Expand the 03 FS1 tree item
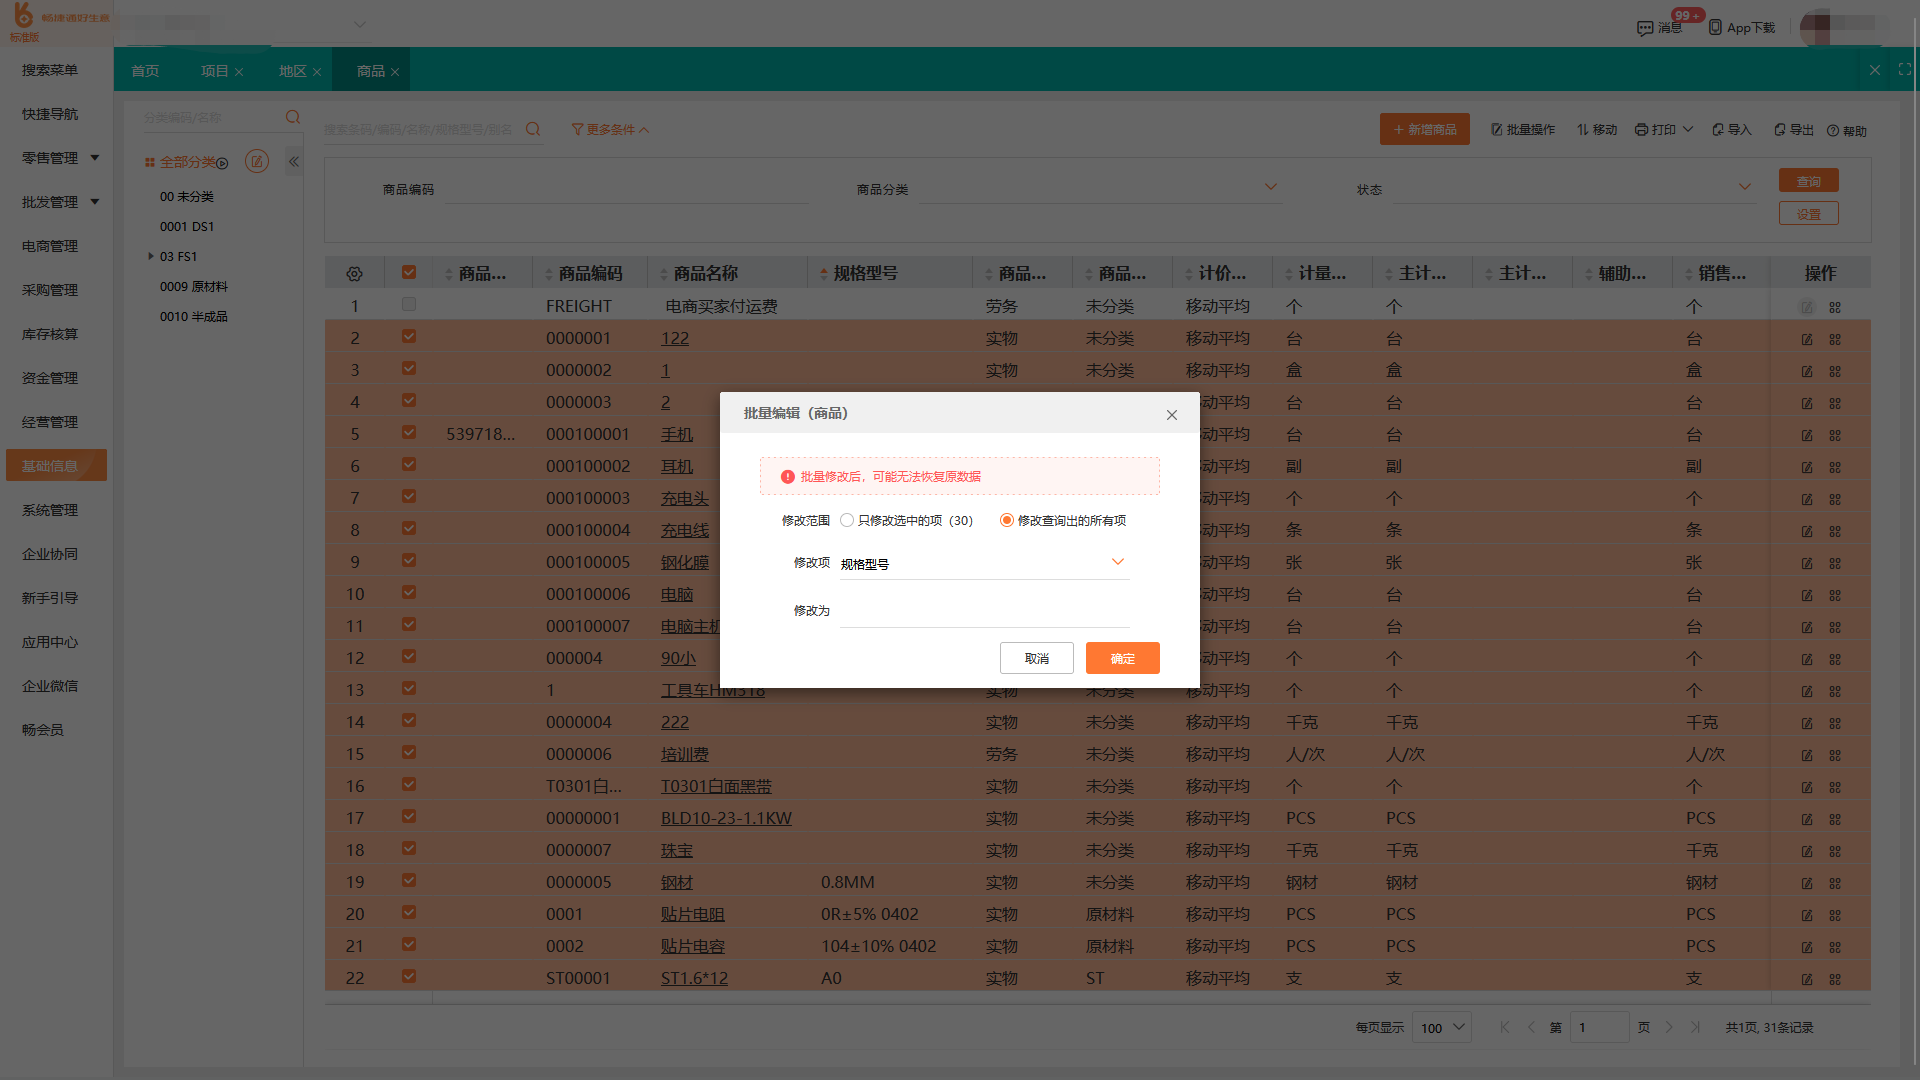This screenshot has height=1080, width=1920. coord(150,256)
